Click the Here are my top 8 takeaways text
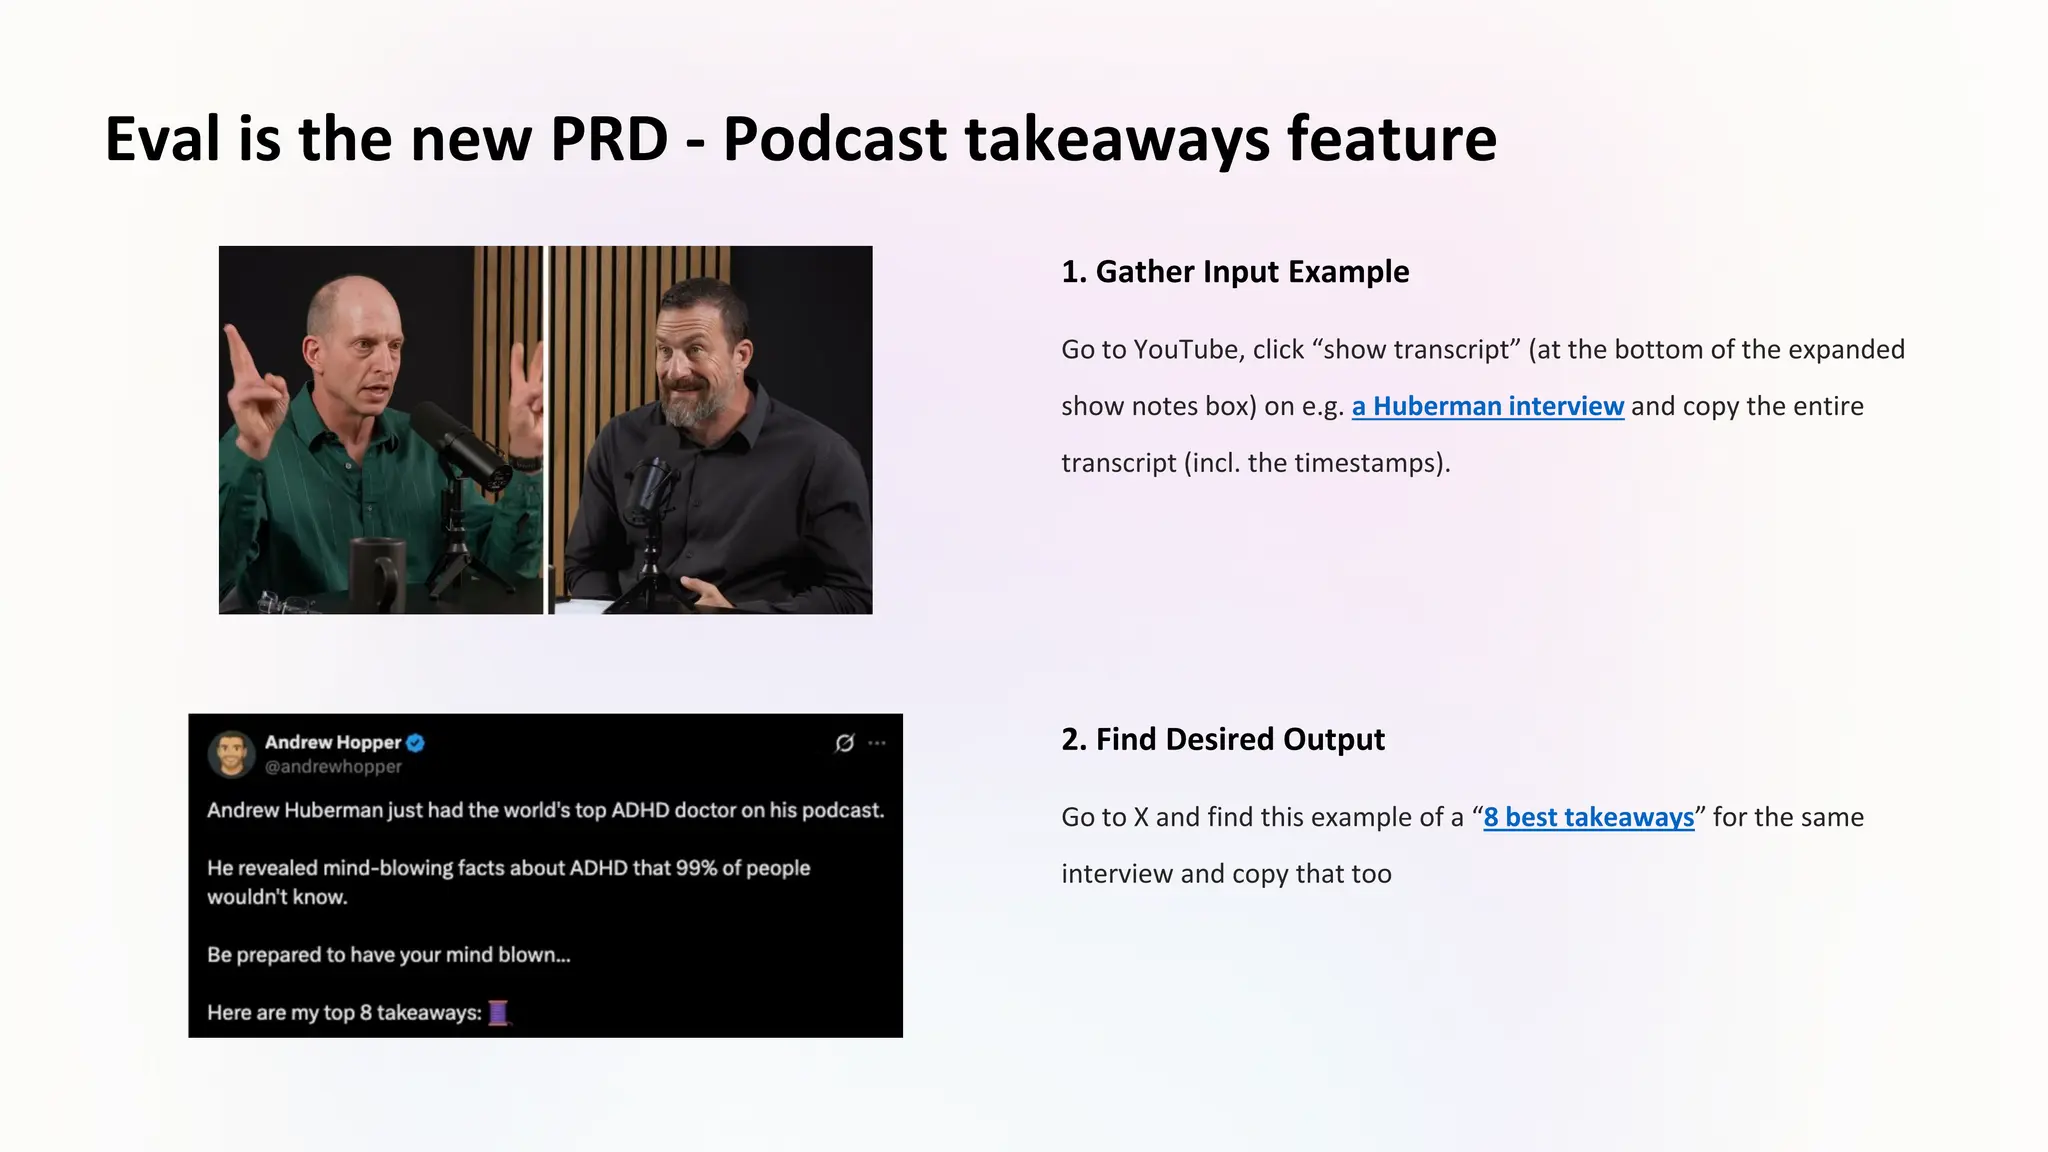Image resolution: width=2048 pixels, height=1152 pixels. point(344,1011)
